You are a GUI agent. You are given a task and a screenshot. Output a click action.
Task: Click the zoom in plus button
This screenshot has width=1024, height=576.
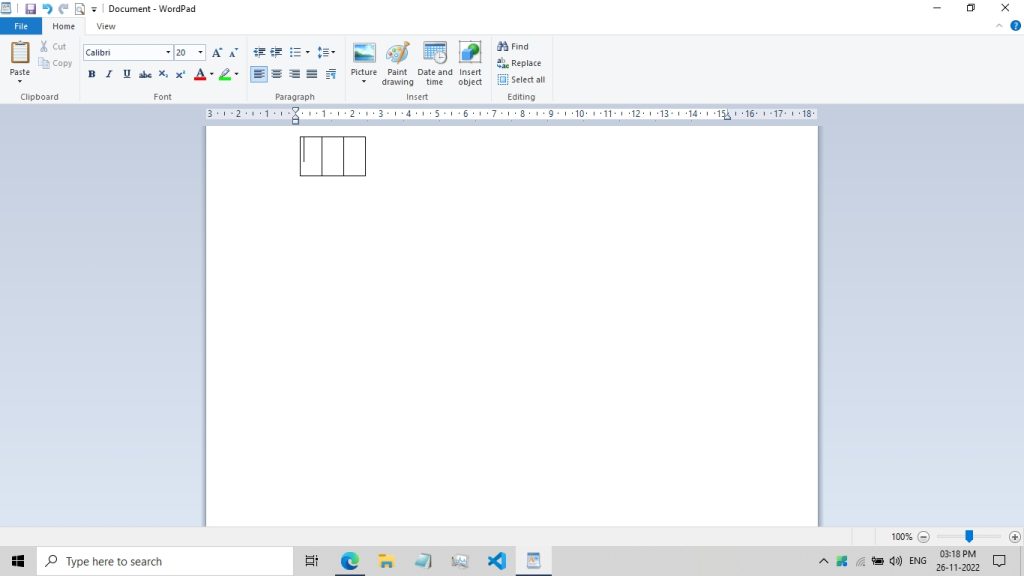(1014, 537)
